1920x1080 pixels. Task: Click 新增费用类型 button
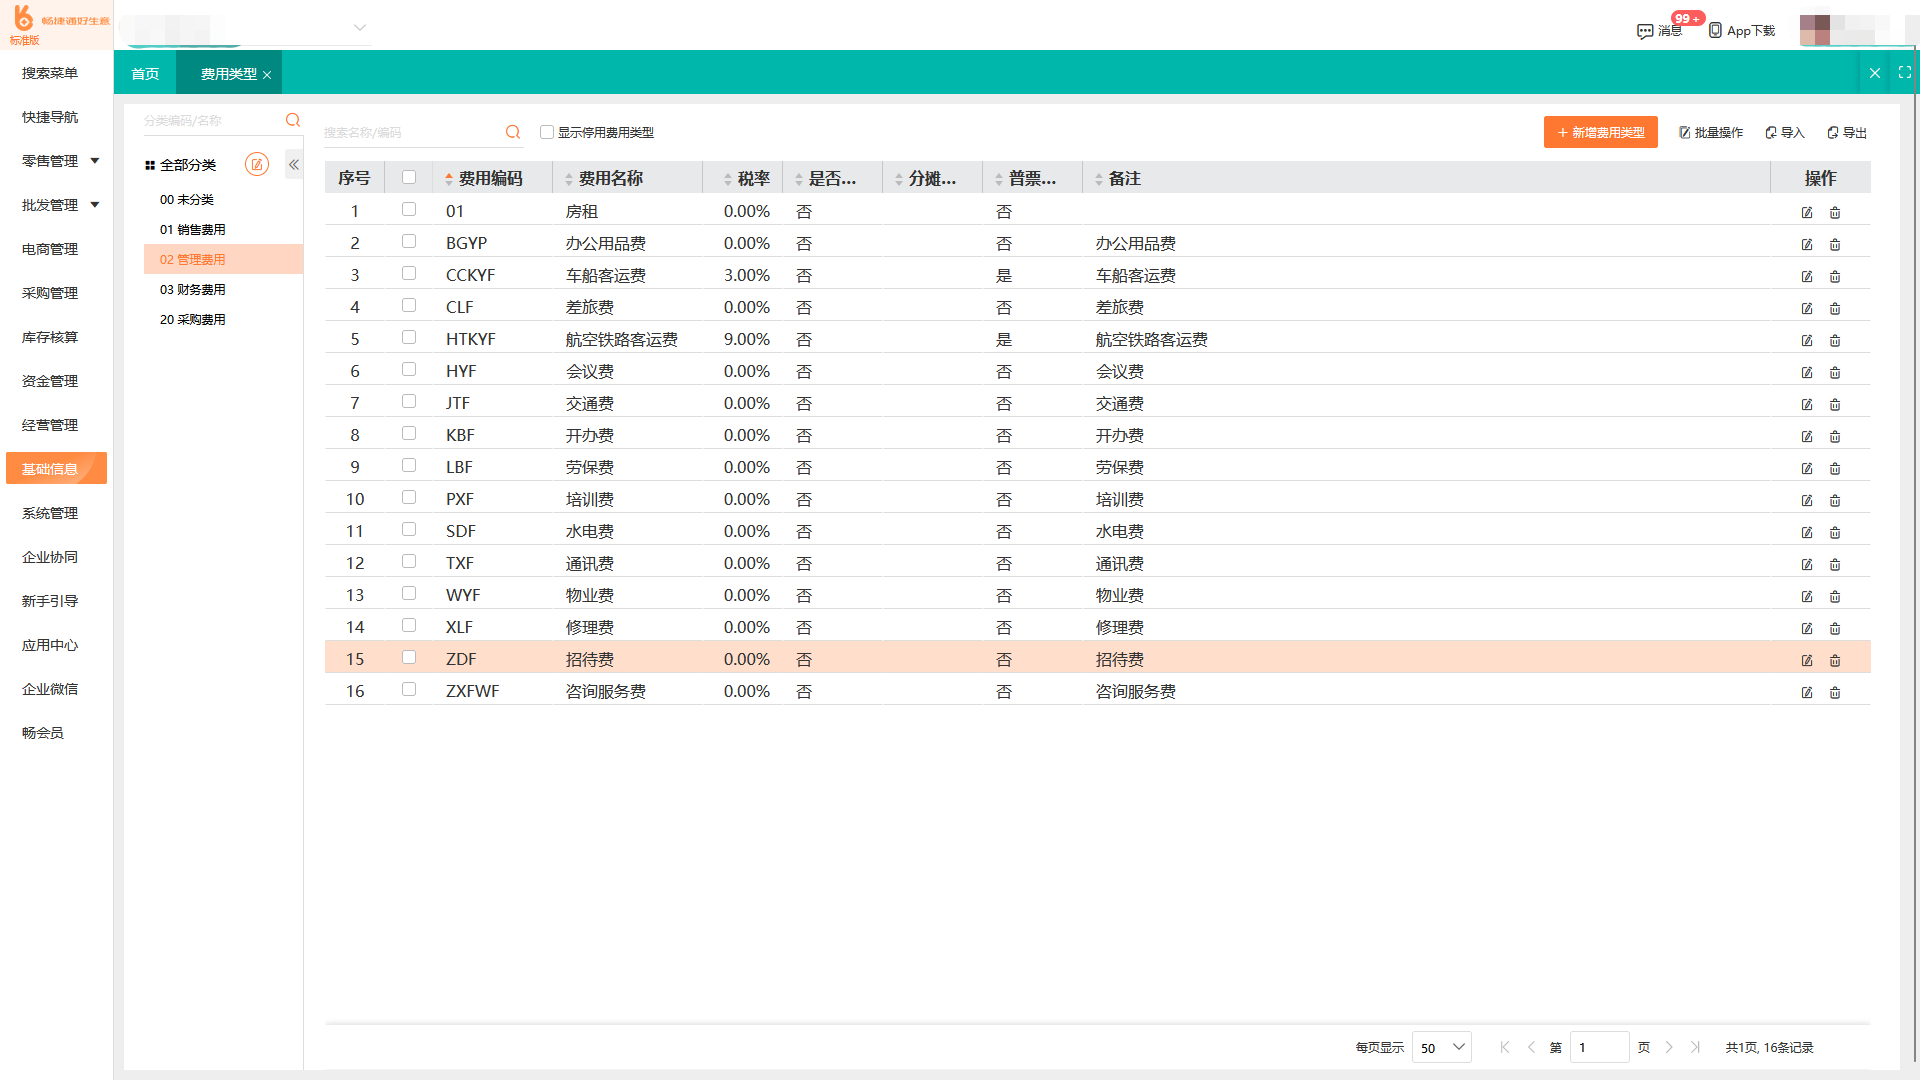[x=1600, y=129]
